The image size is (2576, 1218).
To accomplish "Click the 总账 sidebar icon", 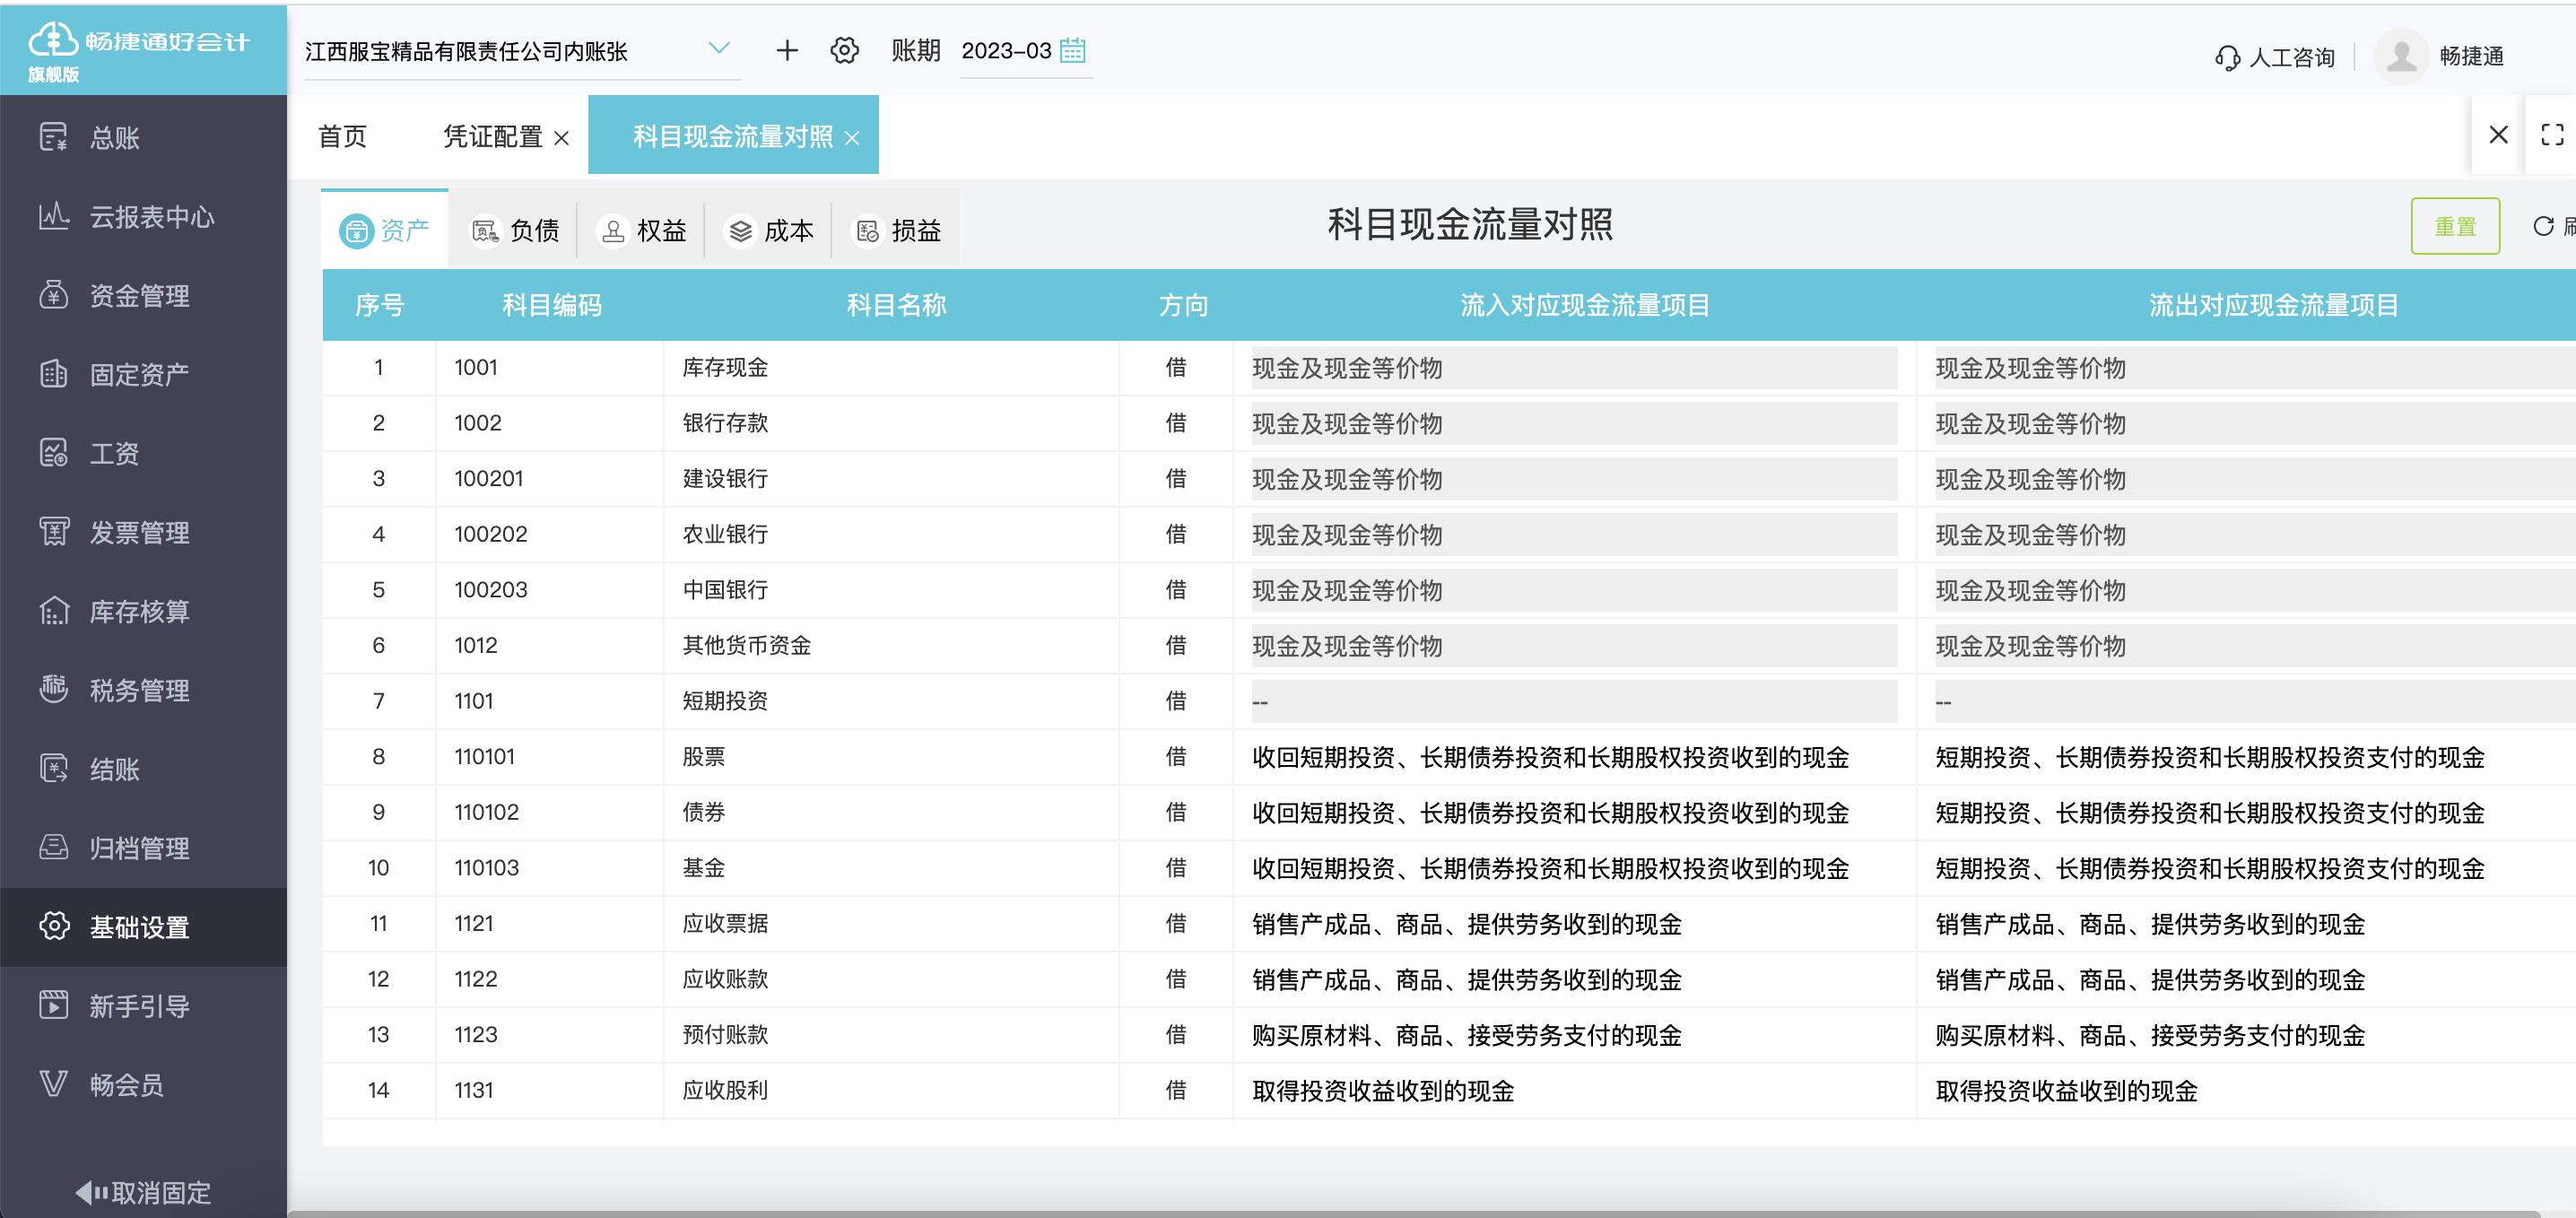I will (x=49, y=138).
